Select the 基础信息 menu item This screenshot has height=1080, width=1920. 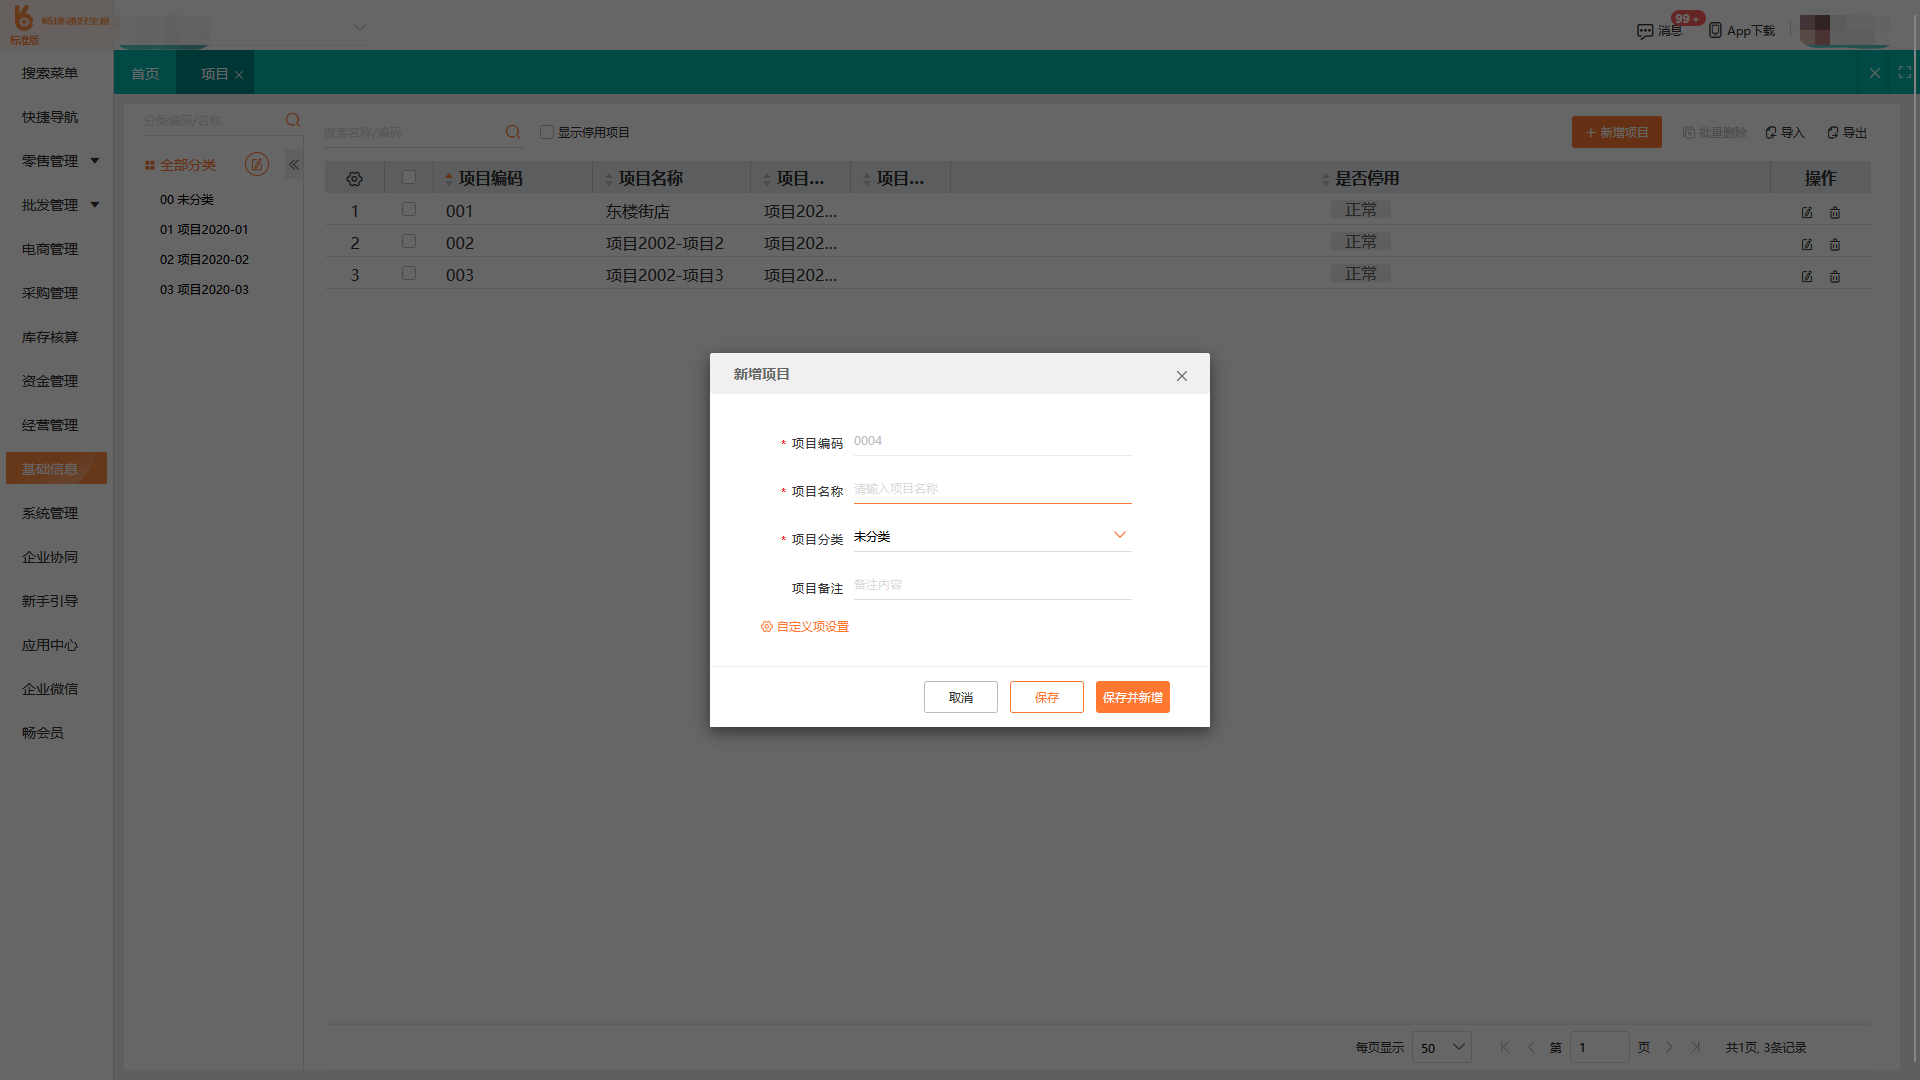click(x=54, y=468)
